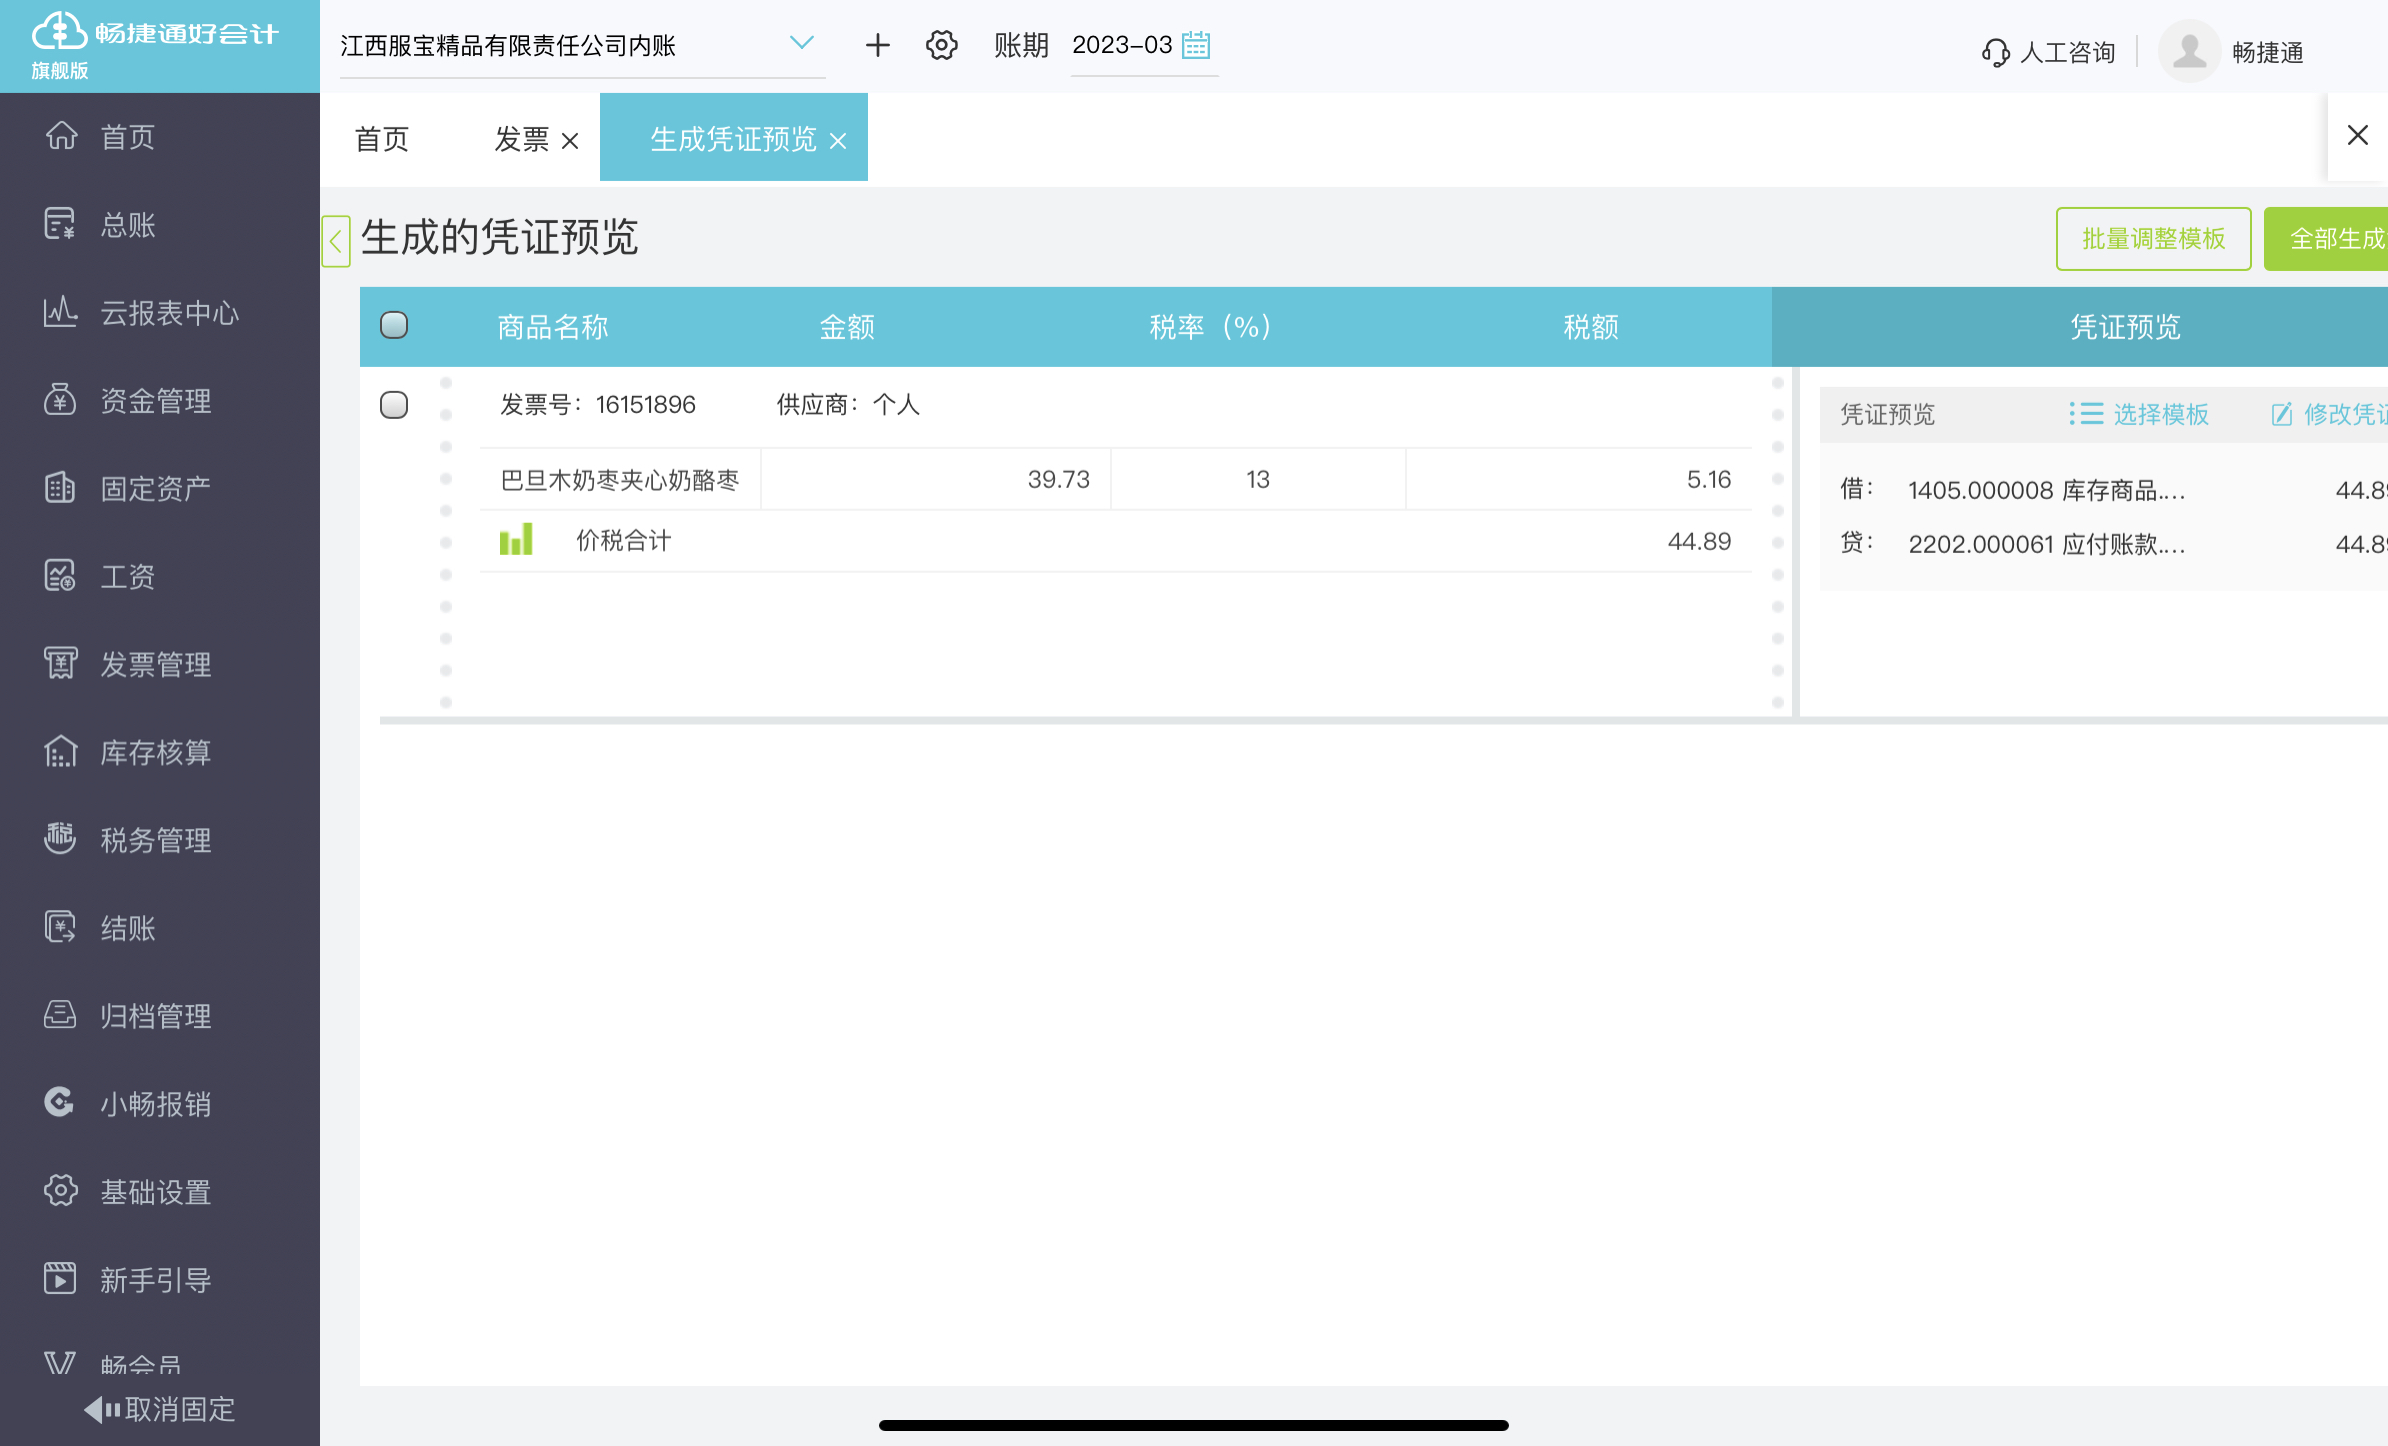The width and height of the screenshot is (2388, 1446).
Task: Switch to 发票 tab
Action: point(522,140)
